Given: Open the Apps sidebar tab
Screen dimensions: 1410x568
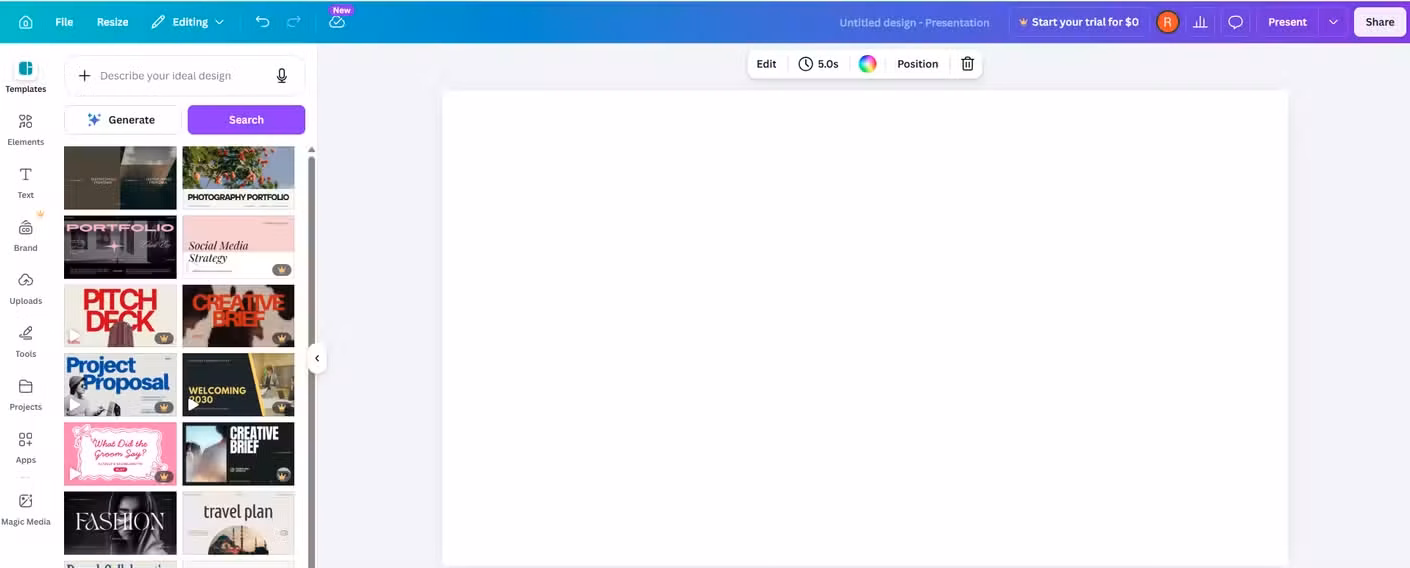Looking at the screenshot, I should [x=26, y=447].
